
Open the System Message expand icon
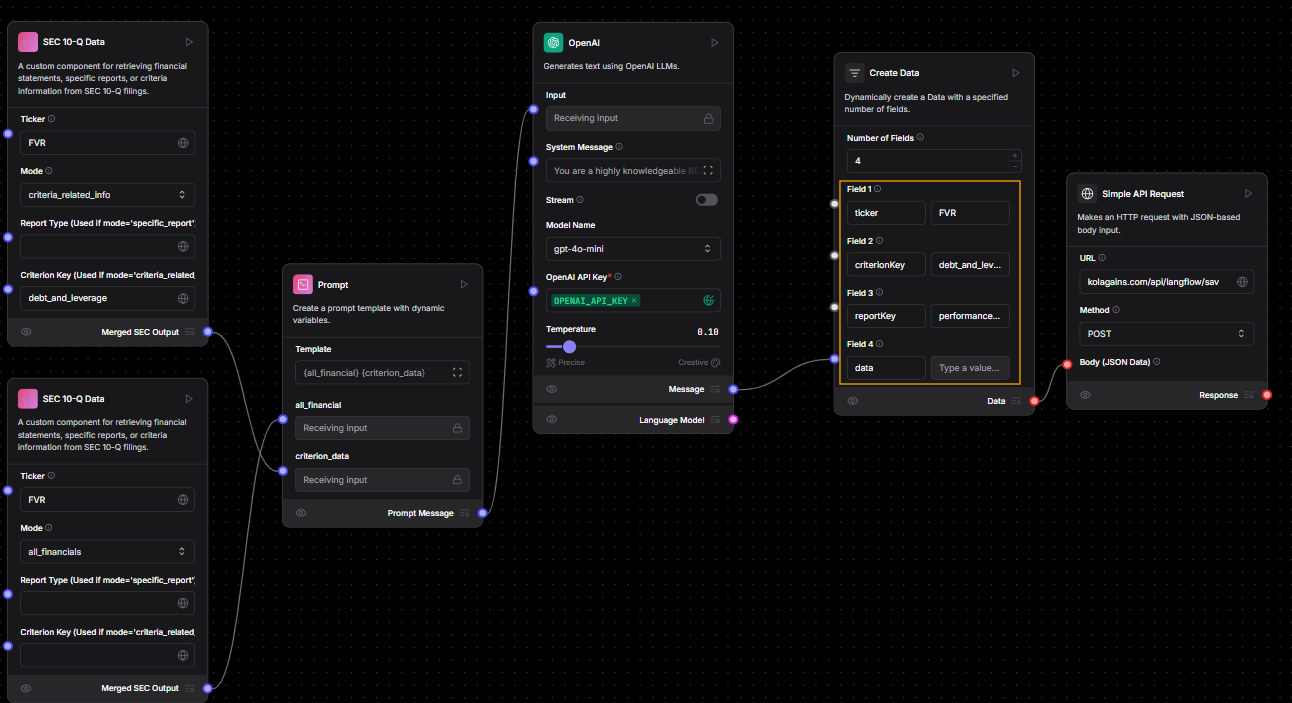coord(709,171)
